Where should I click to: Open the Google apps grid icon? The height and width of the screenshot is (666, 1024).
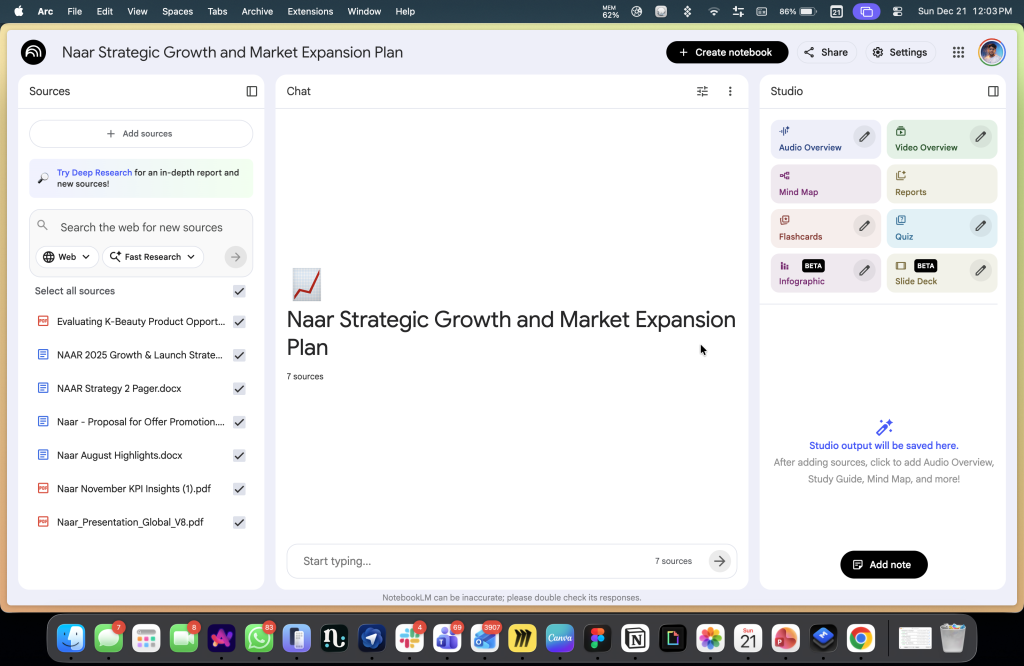pyautogui.click(x=958, y=52)
